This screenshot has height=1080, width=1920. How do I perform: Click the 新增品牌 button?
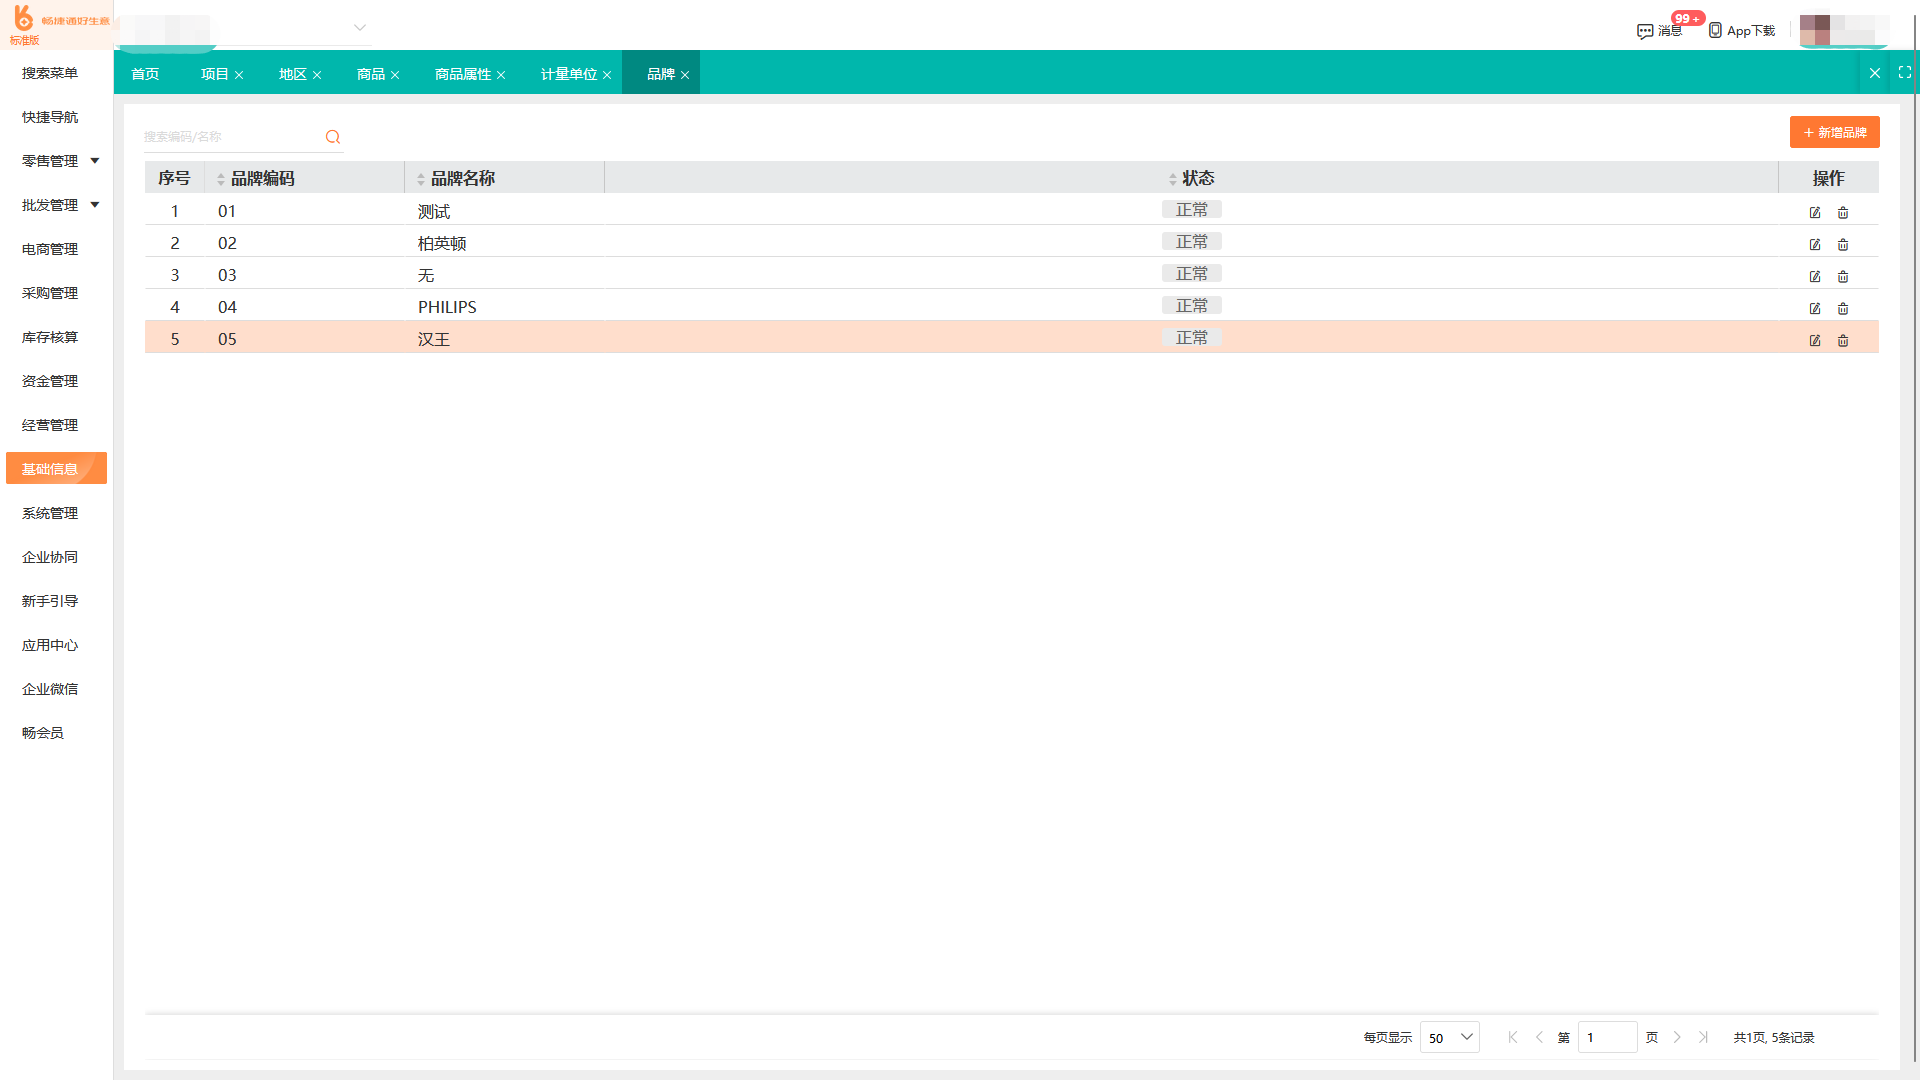pos(1833,132)
